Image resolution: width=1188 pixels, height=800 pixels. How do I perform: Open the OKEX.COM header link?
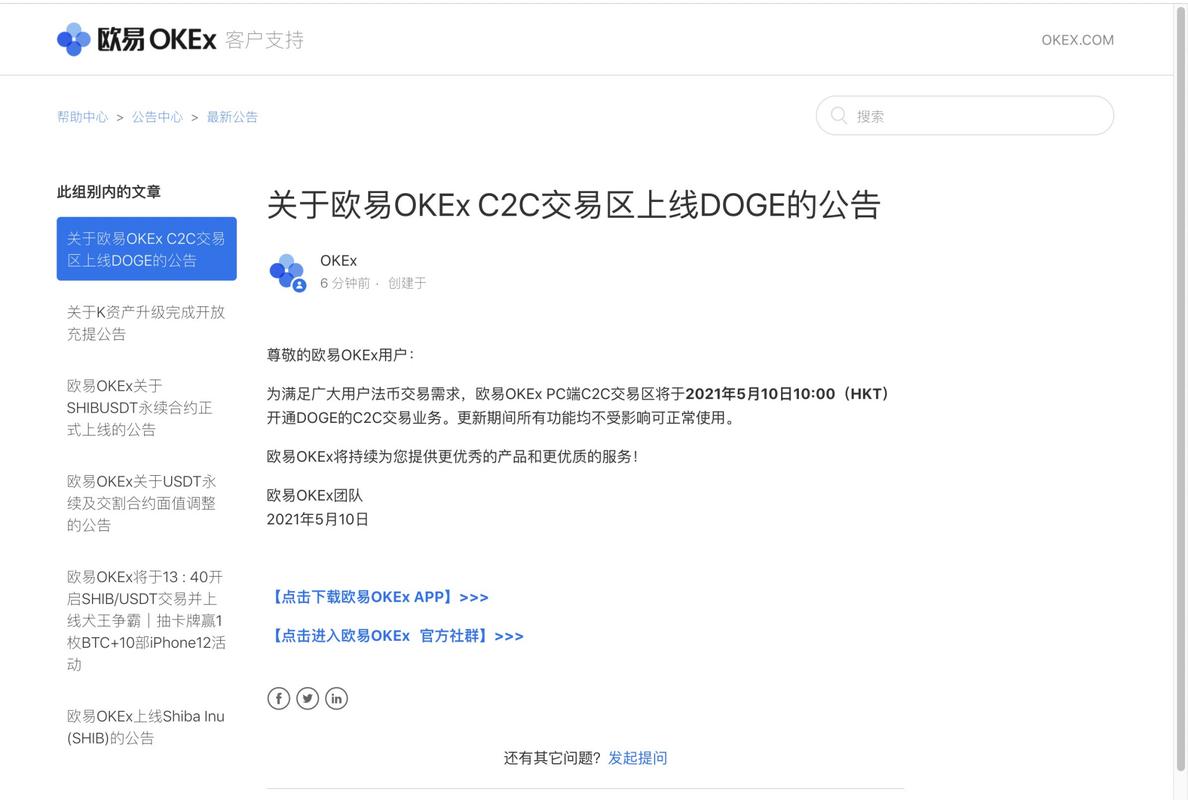1077,40
